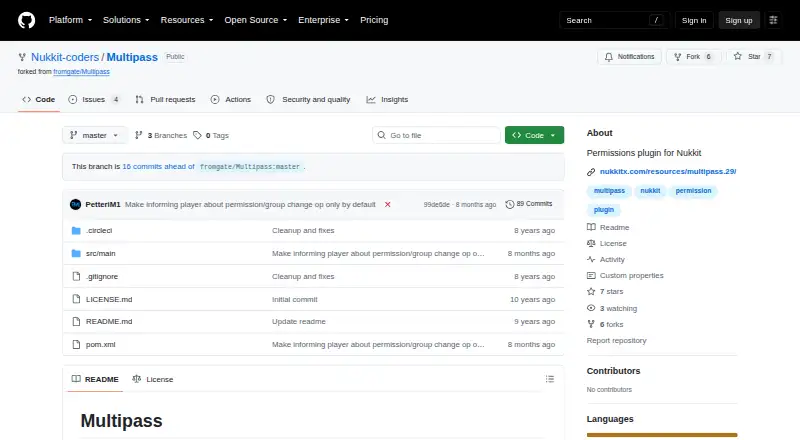Open the README.md file
This screenshot has width=800, height=440.
(x=109, y=321)
